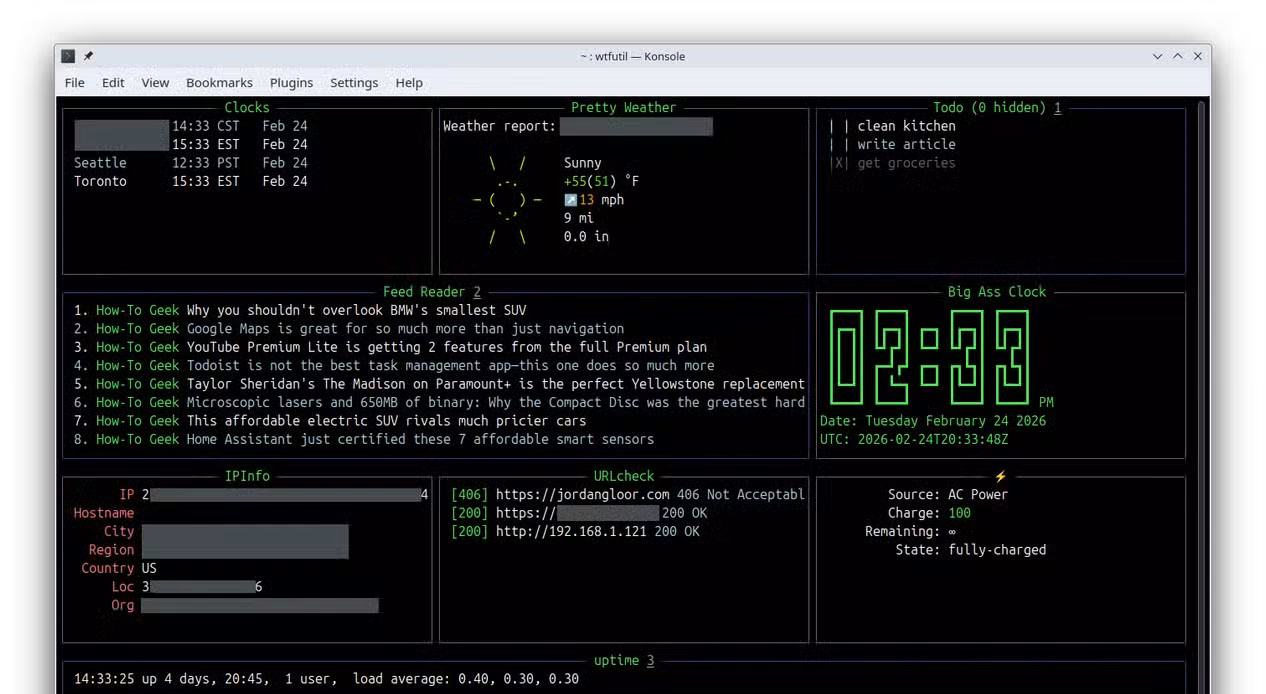Open the Help menu
Screen dimensions: 1266x694
[x=409, y=83]
